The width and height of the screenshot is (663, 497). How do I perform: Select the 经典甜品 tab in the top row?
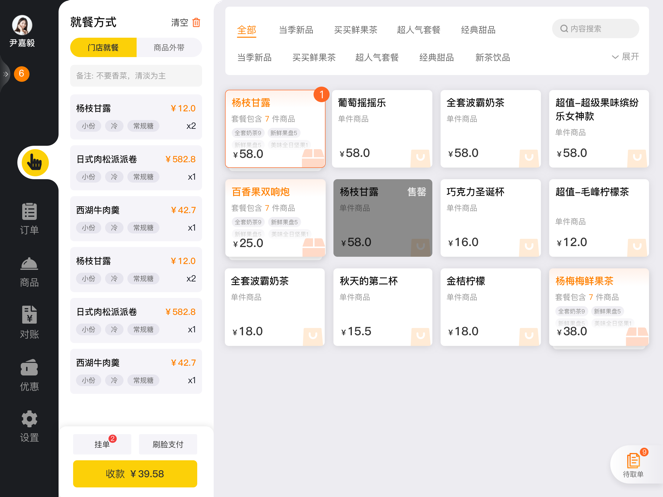tap(478, 30)
